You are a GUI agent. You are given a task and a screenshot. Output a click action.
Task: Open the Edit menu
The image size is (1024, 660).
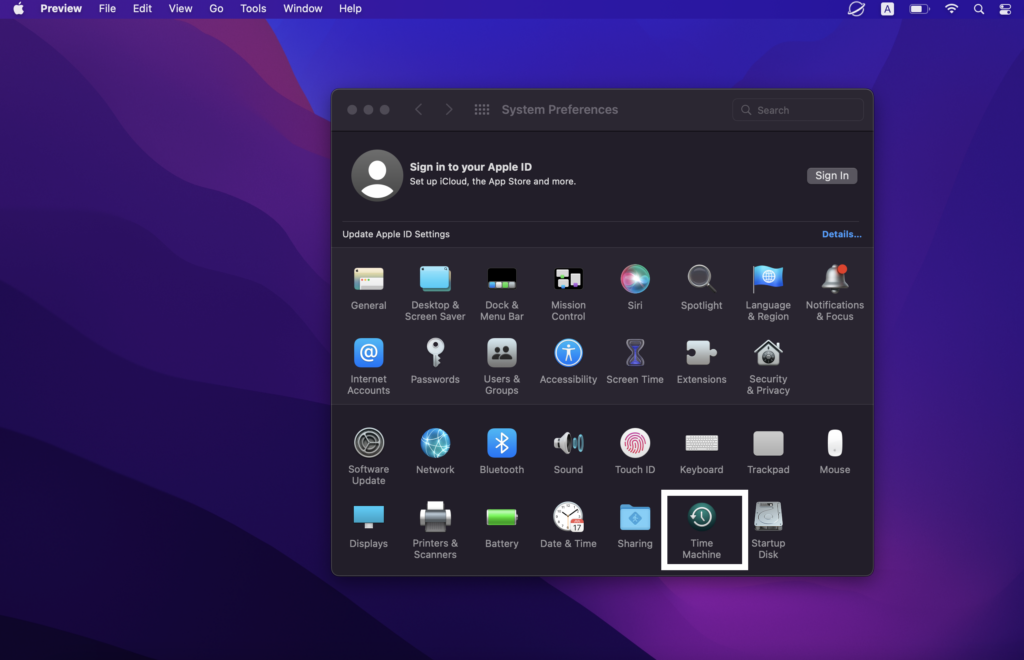[x=142, y=8]
